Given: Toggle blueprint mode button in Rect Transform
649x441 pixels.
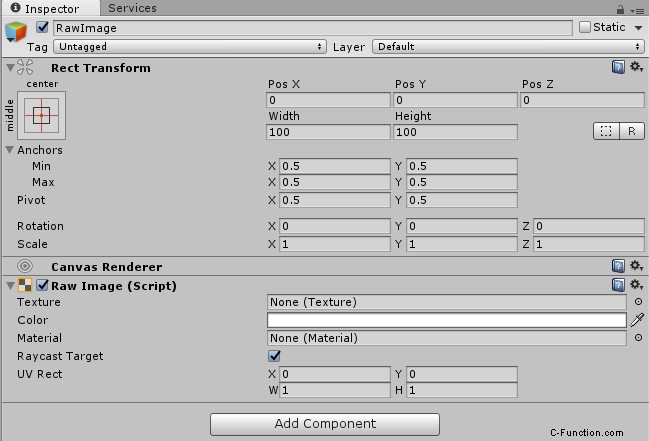Looking at the screenshot, I should (605, 132).
